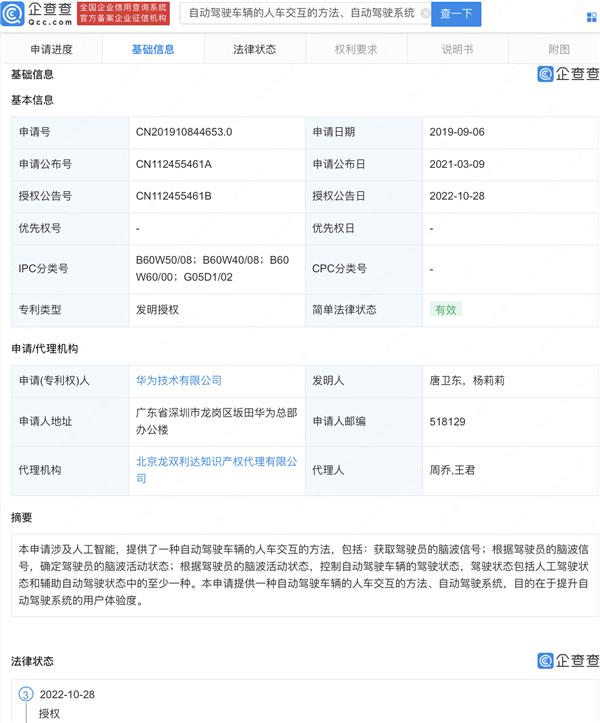This screenshot has width=600, height=723.
Task: Click the step 3 timeline circle marker
Action: tap(26, 694)
